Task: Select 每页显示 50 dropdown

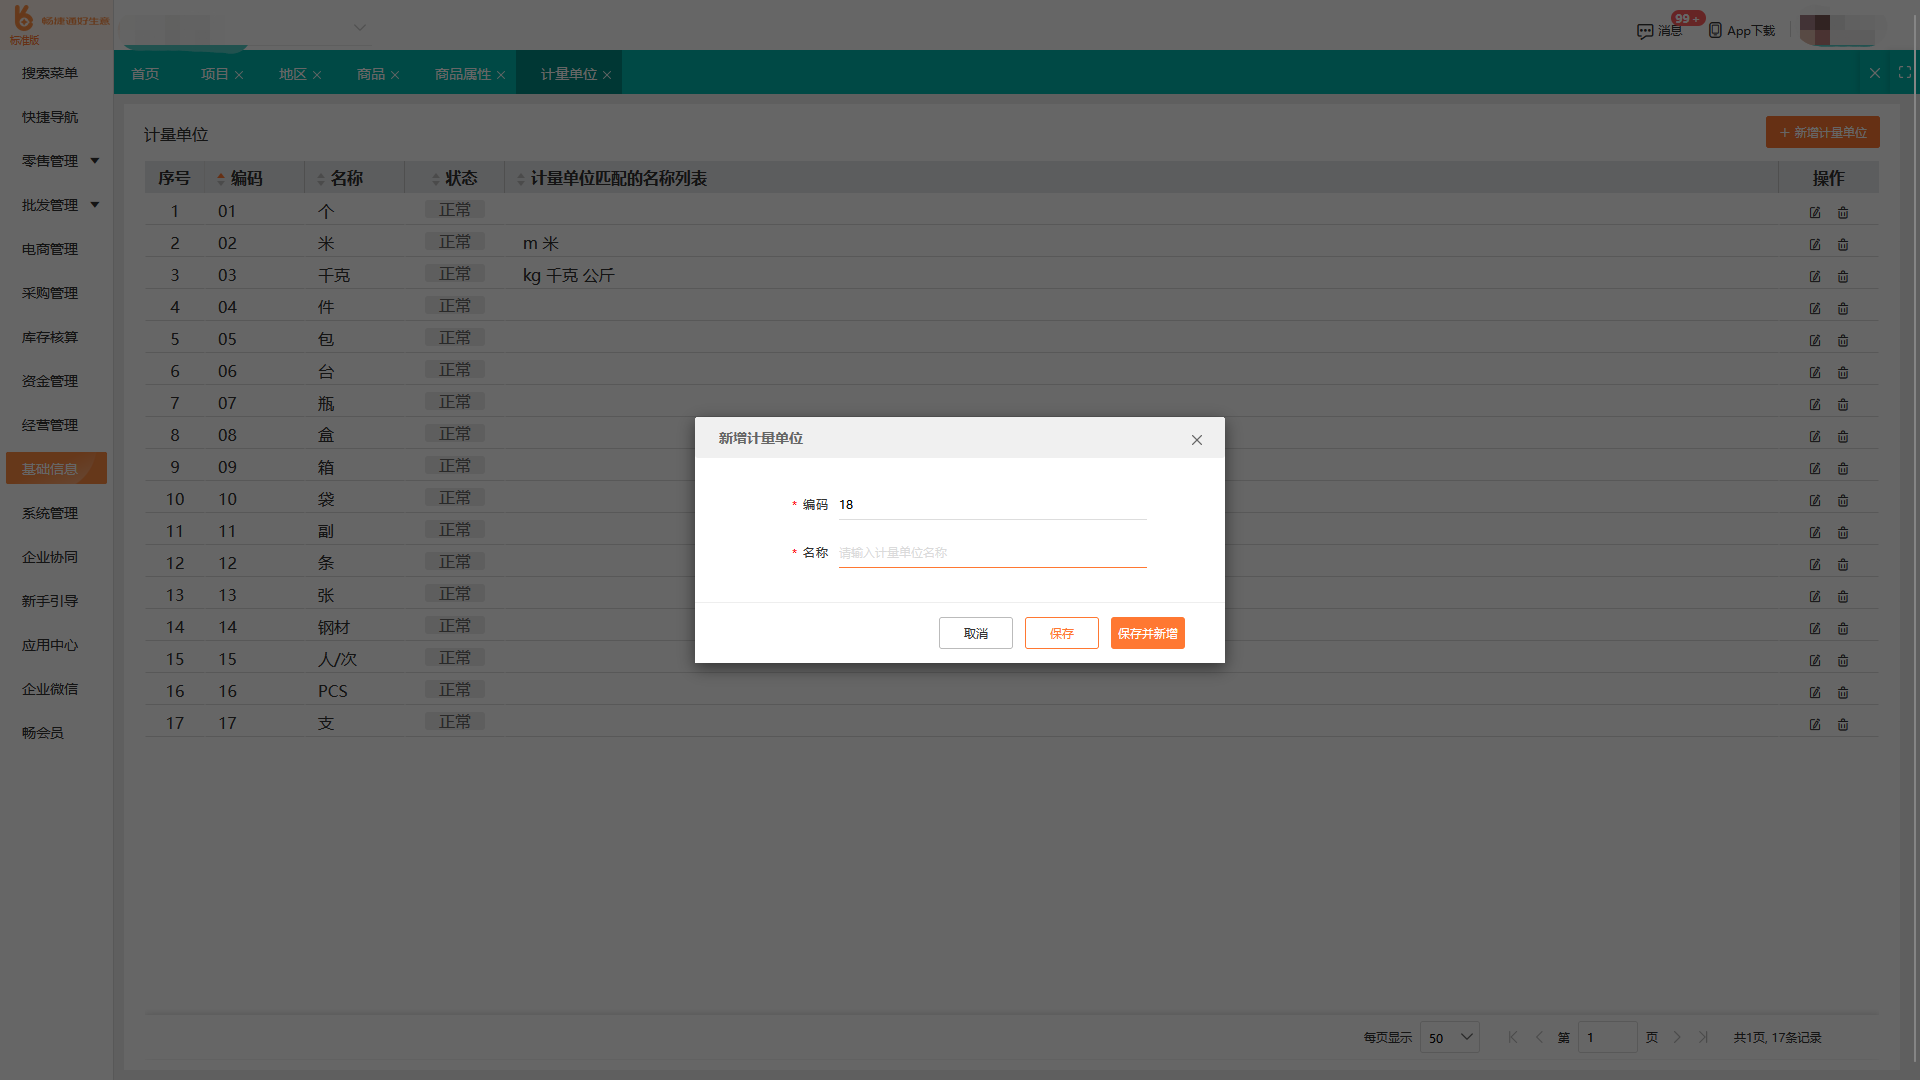Action: coord(1449,1038)
